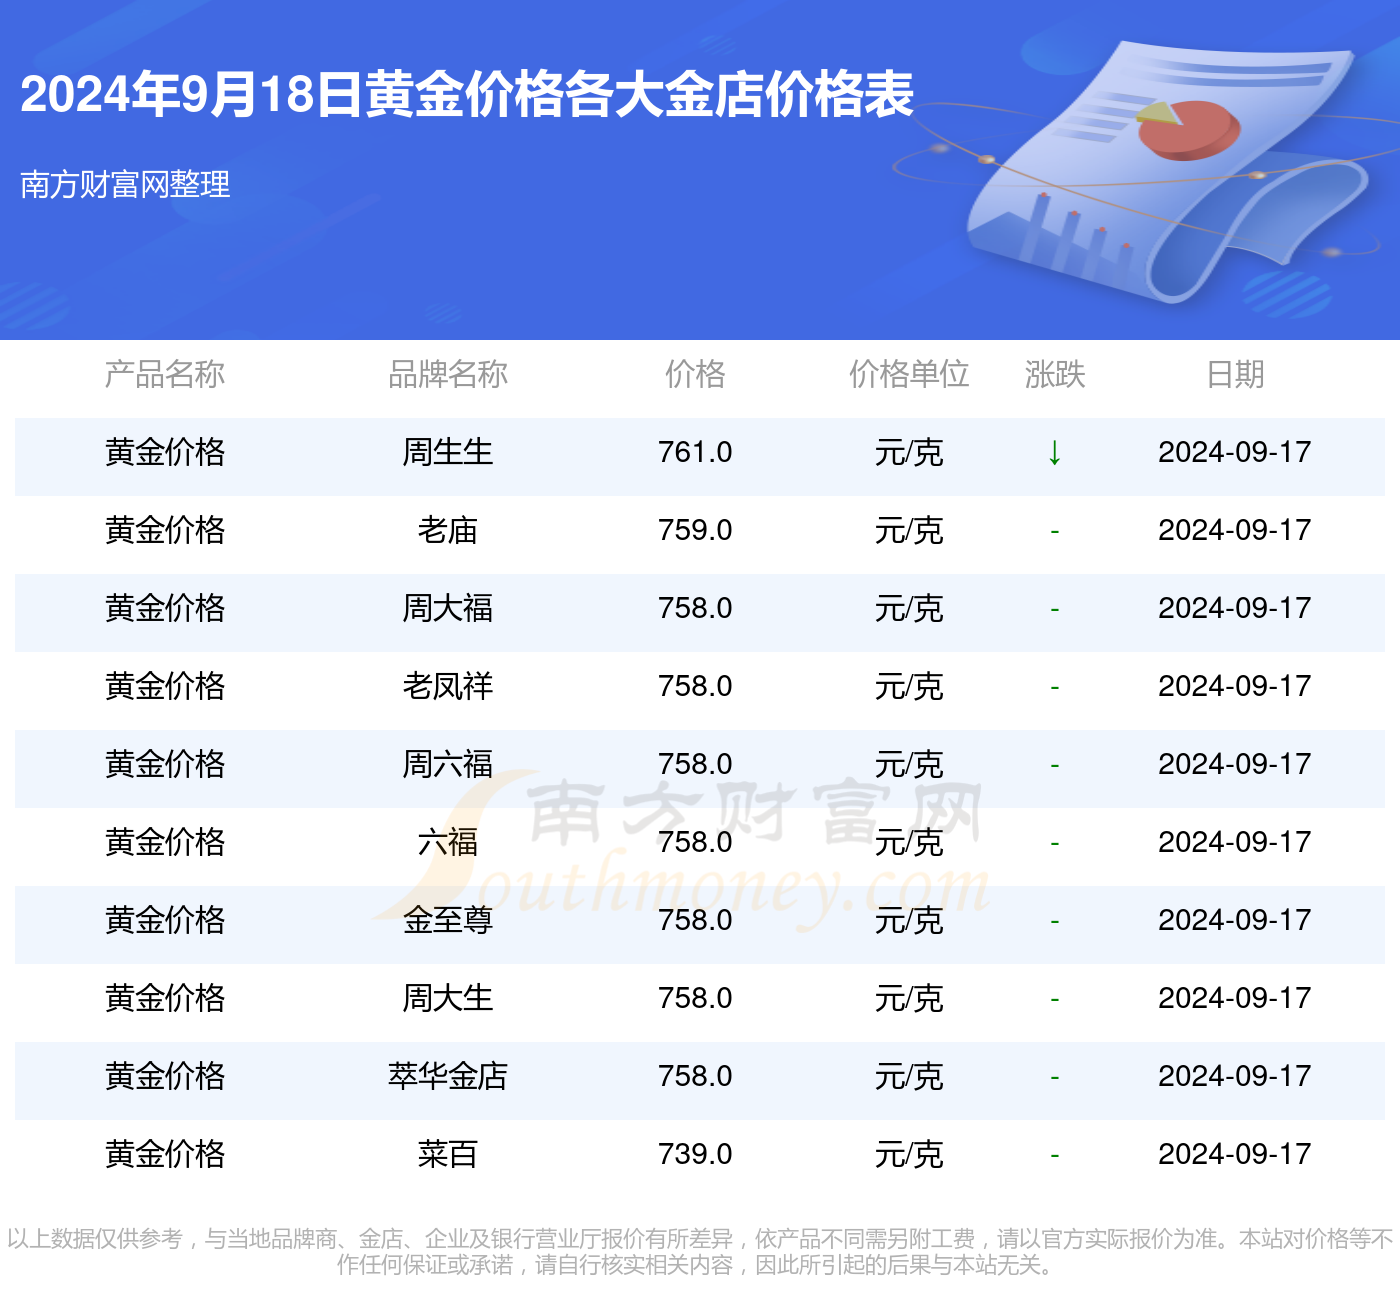1400x1310 pixels.
Task: Click 老凤祥 brand name
Action: 447,686
